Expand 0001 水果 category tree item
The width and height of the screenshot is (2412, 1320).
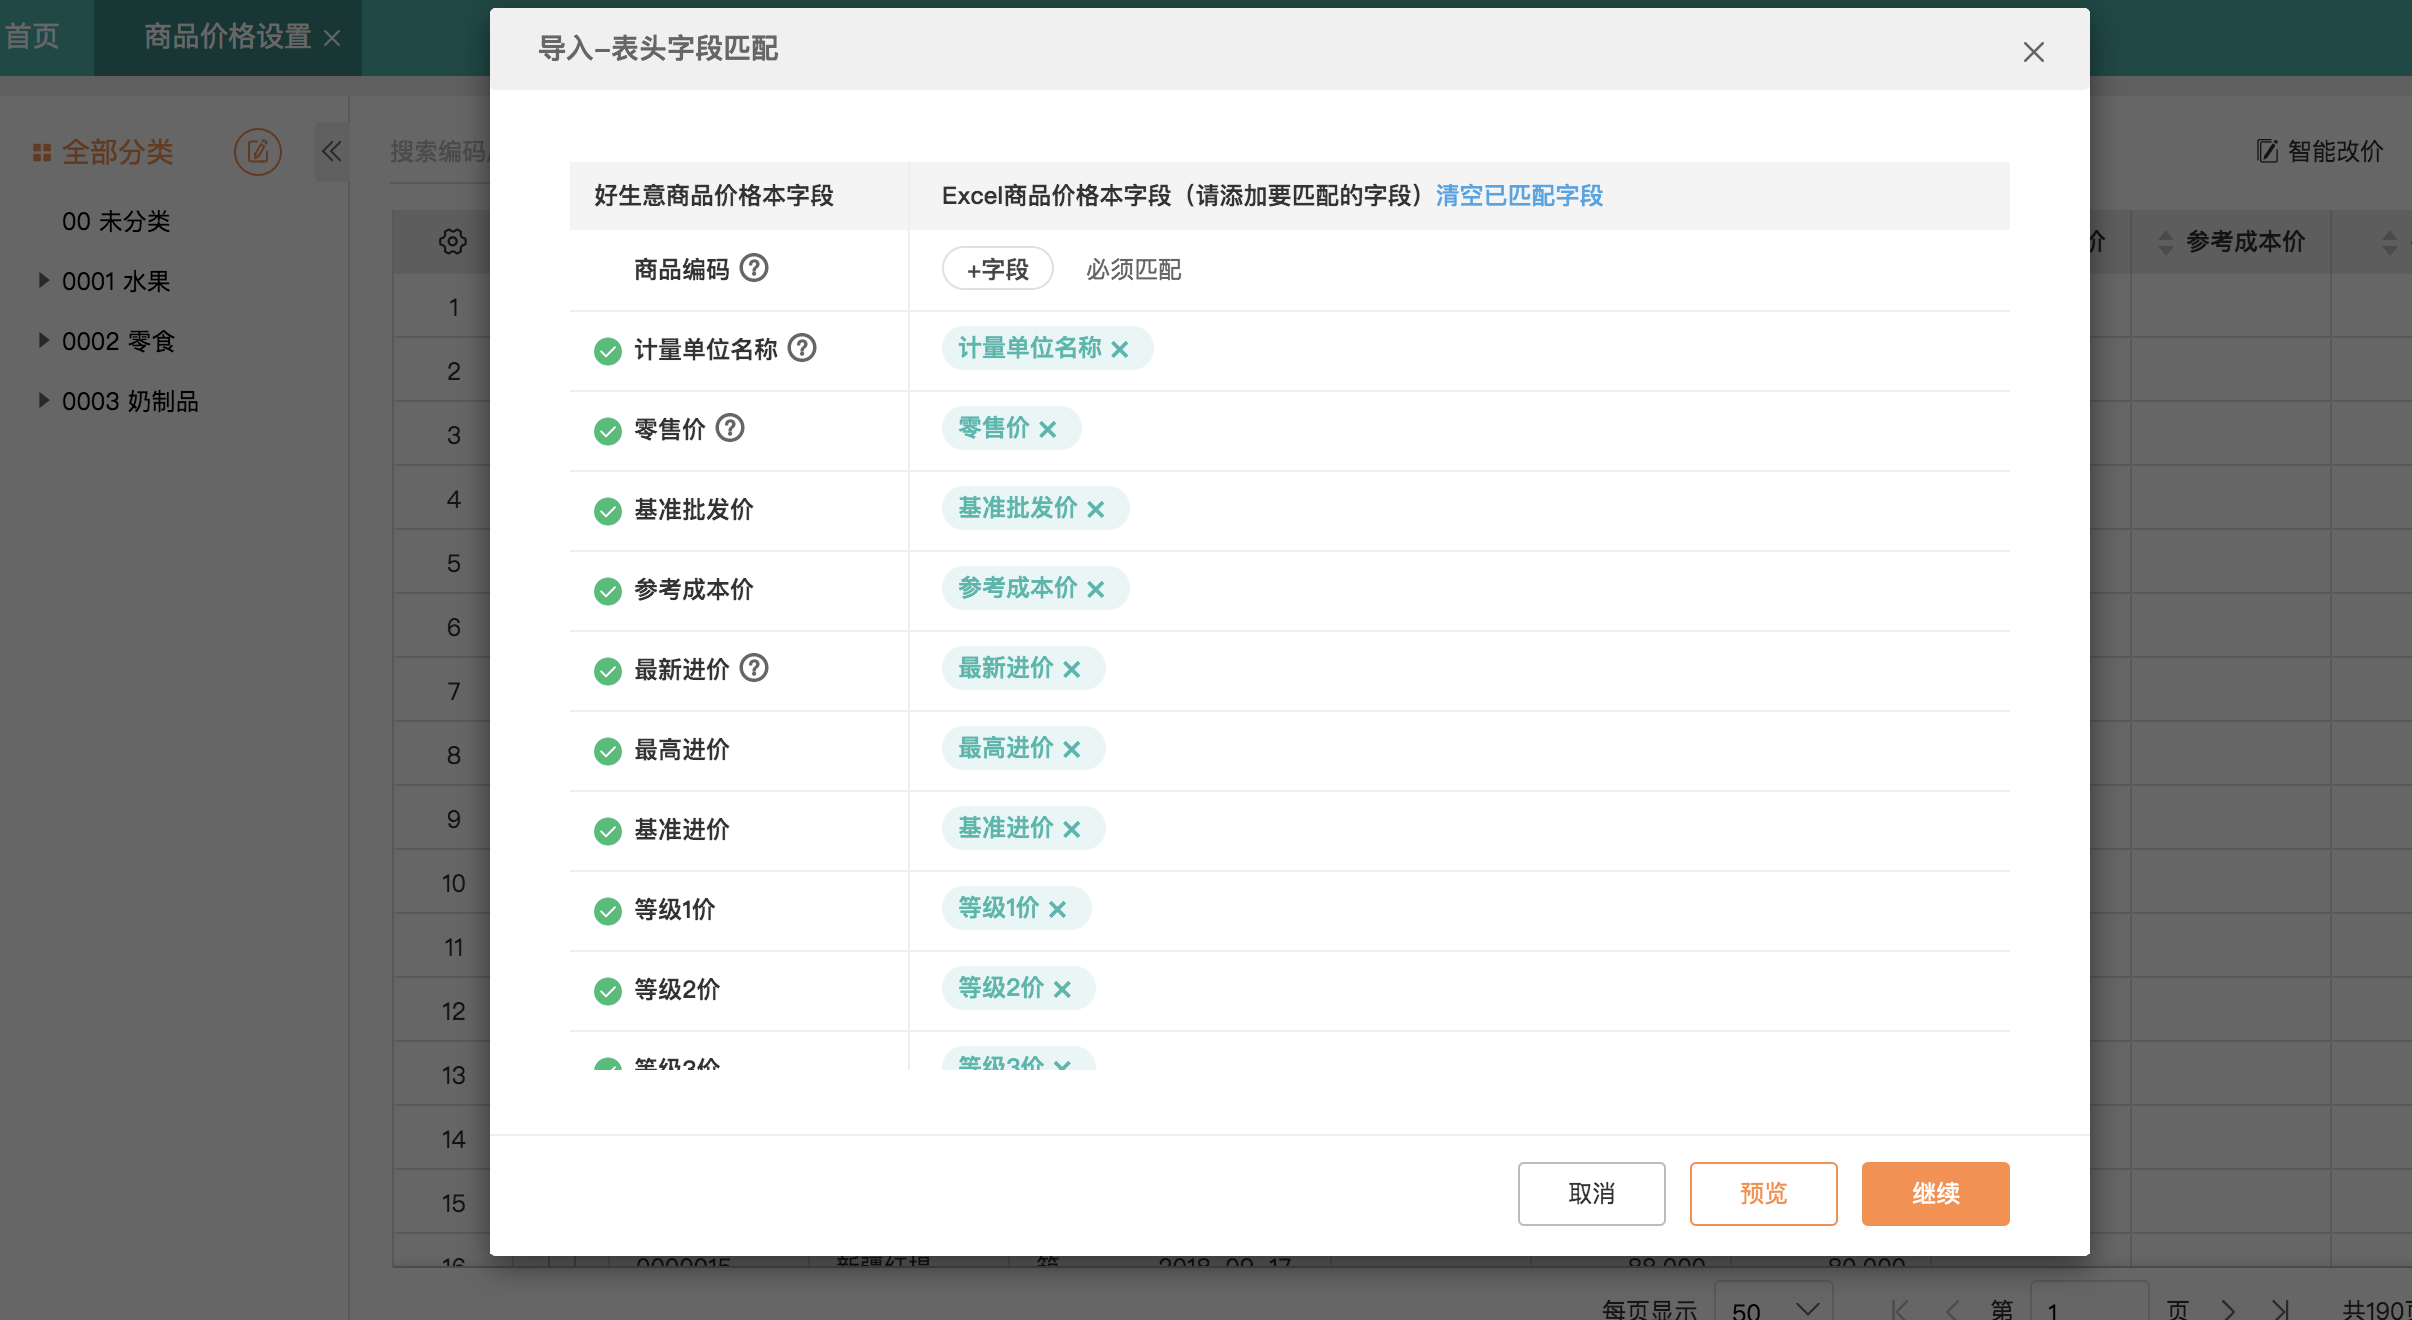click(x=42, y=280)
